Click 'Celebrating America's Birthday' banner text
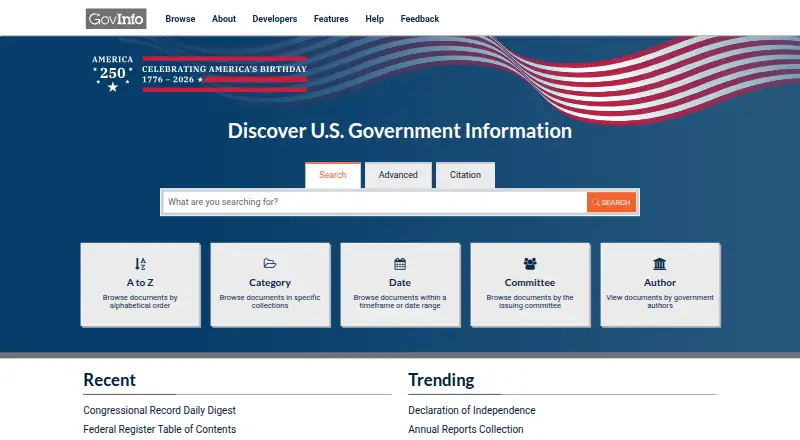The height and width of the screenshot is (440, 800). 224,69
